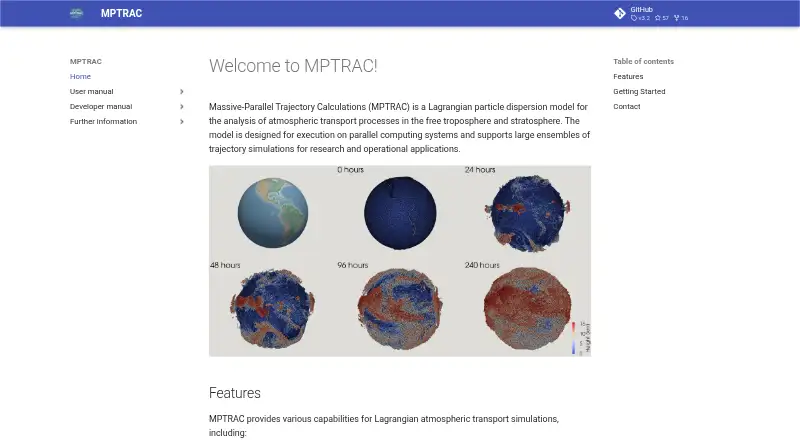Screen dimensions: 800x440
Task: Jump to Contact in table of contents
Action: click(x=627, y=107)
